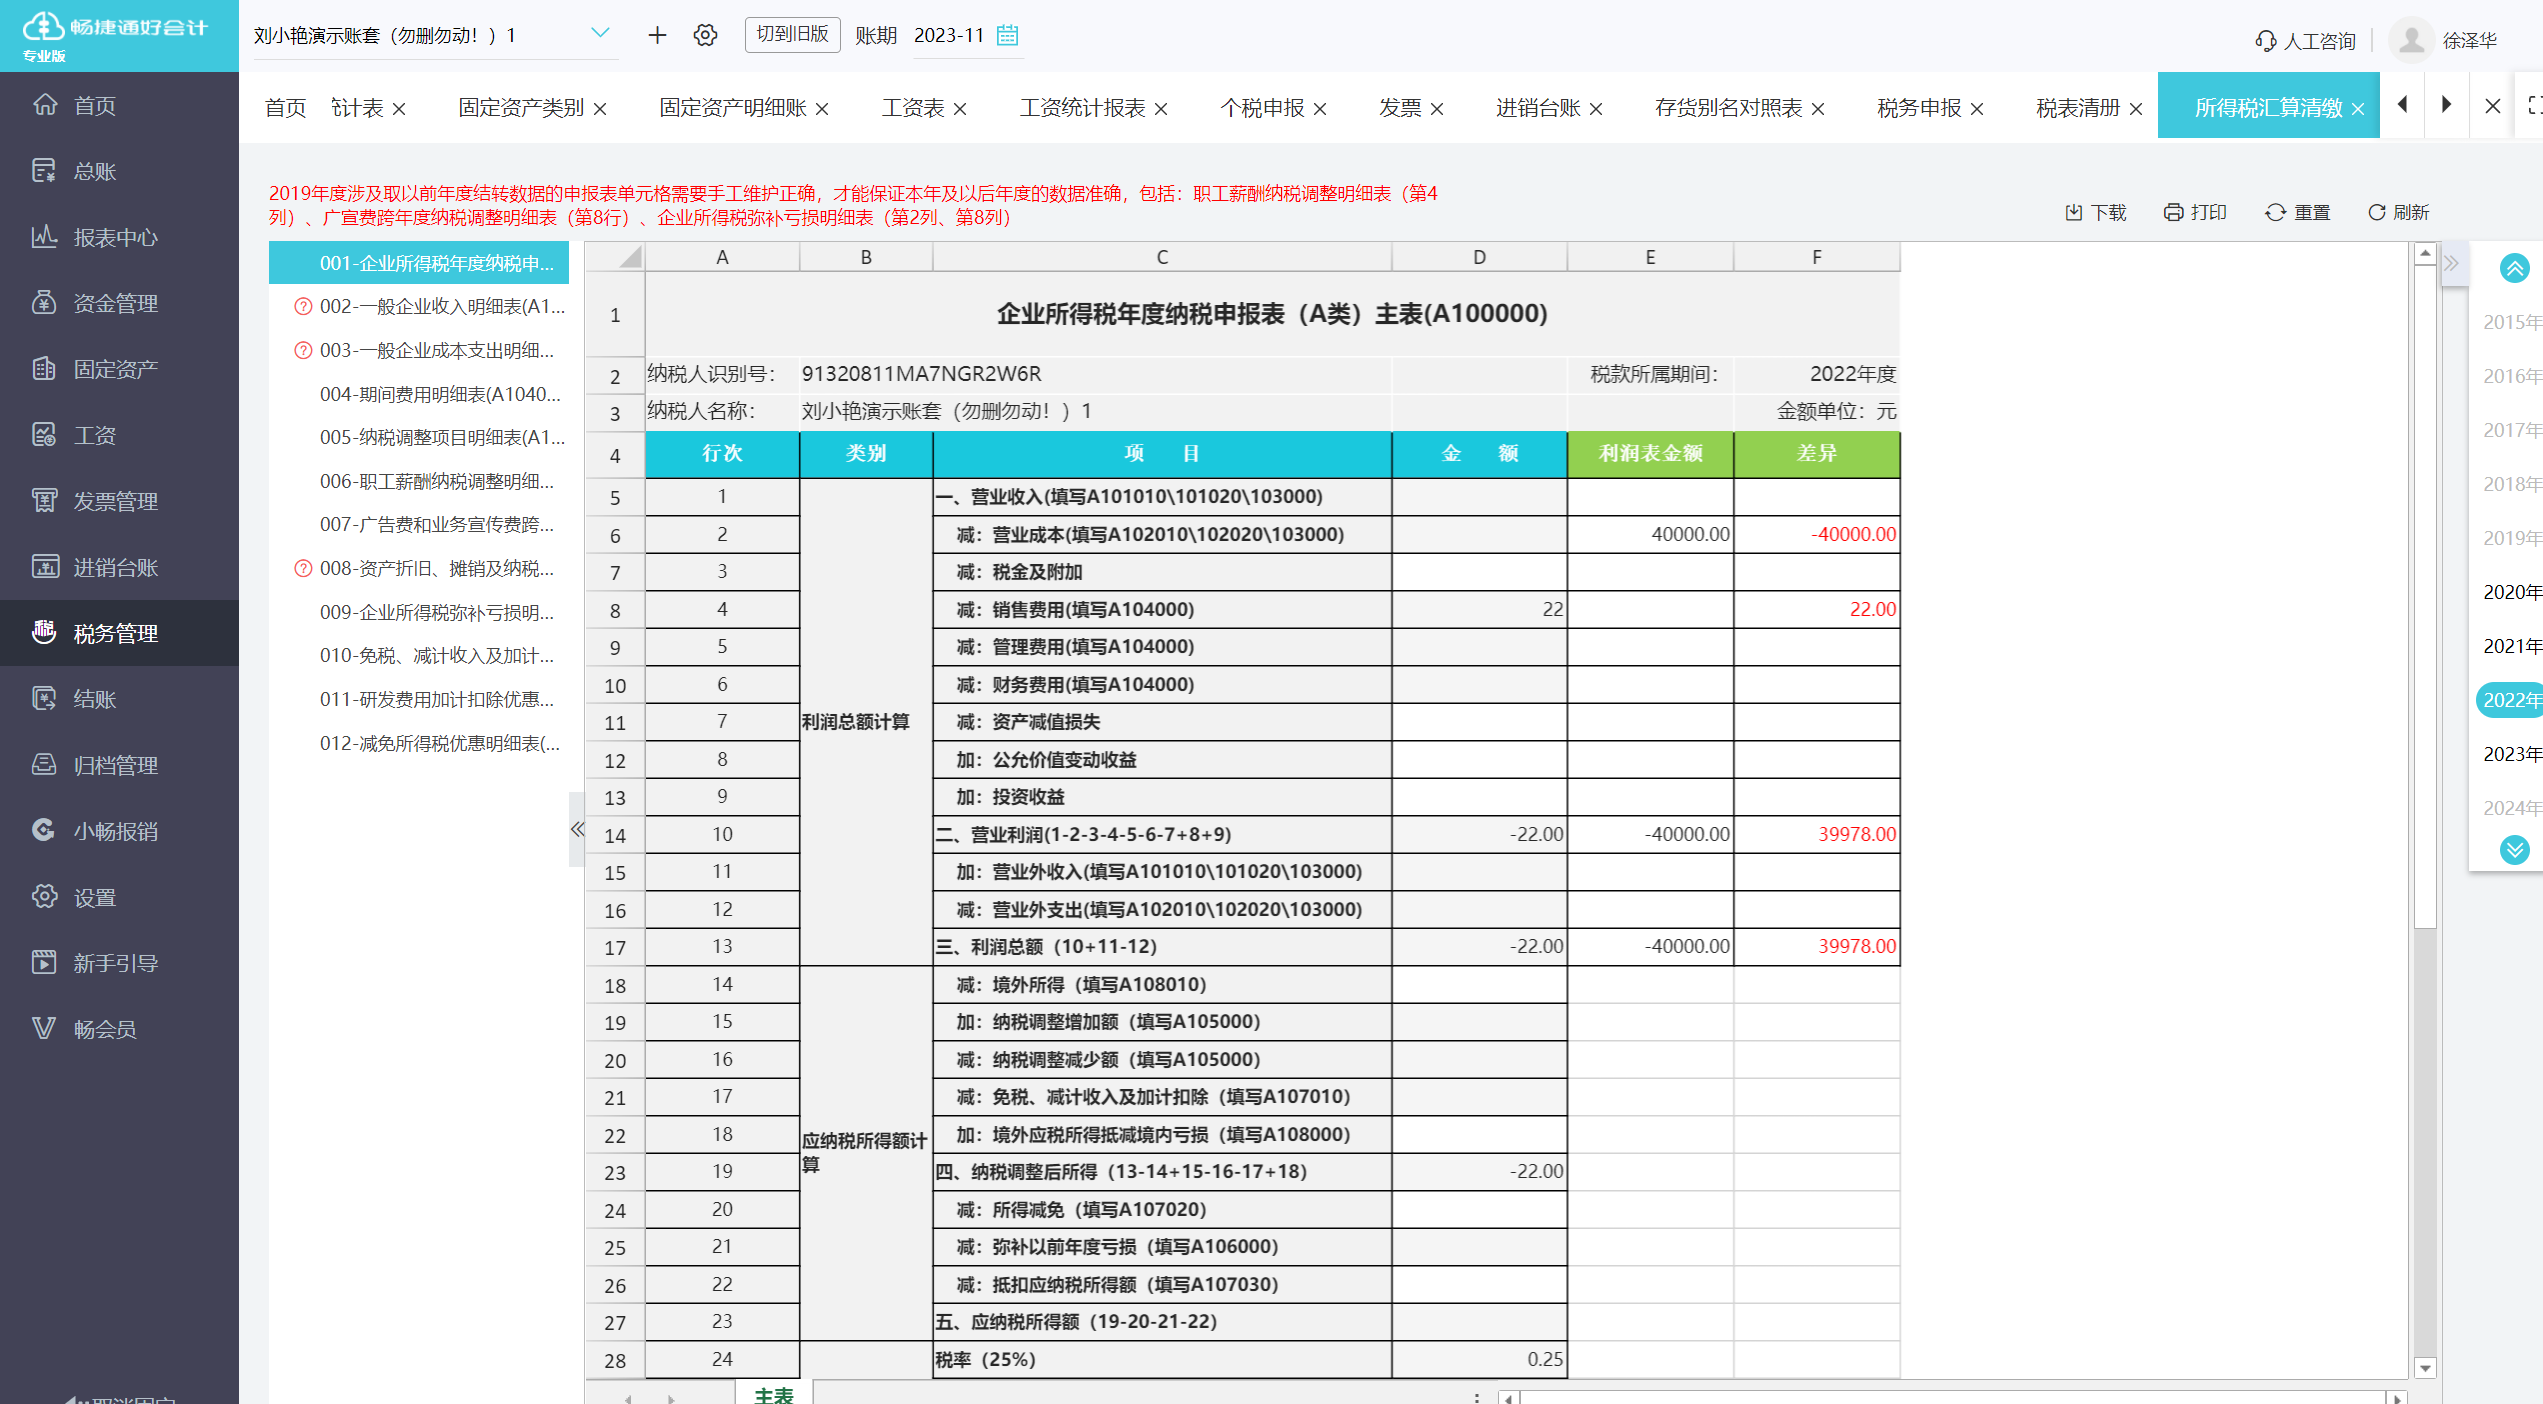
Task: Toggle the navigation collapse arrow sidebar
Action: coord(577,830)
